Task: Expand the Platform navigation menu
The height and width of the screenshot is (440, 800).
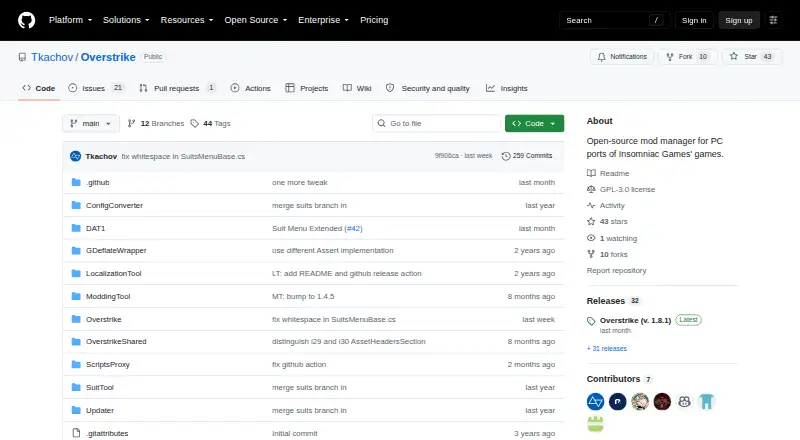Action: click(70, 20)
